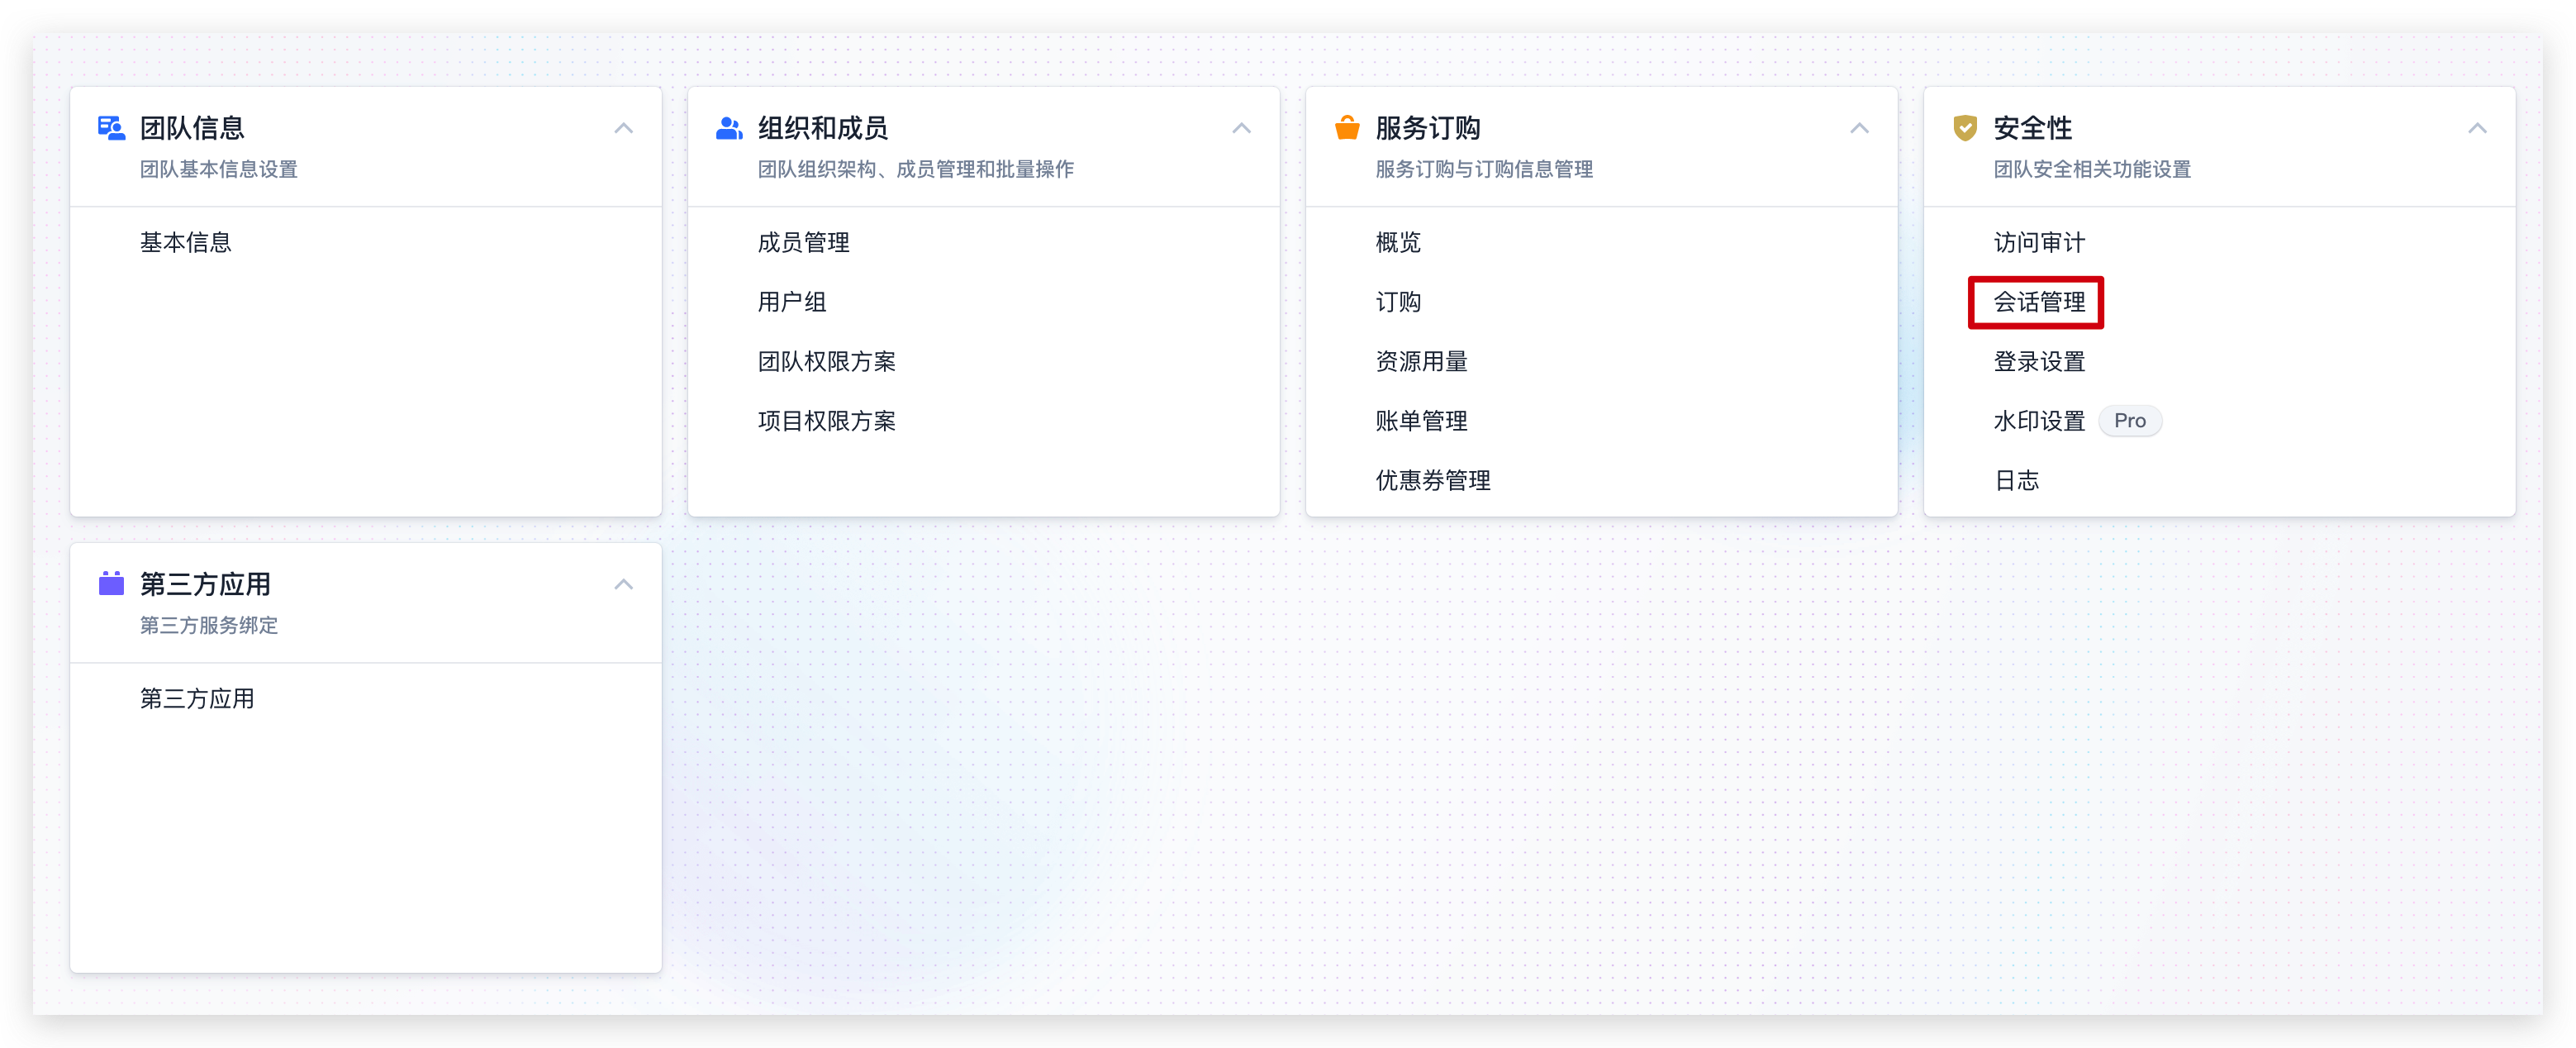Click the Security (安全性) shield icon
2576x1048 pixels.
[x=1965, y=128]
